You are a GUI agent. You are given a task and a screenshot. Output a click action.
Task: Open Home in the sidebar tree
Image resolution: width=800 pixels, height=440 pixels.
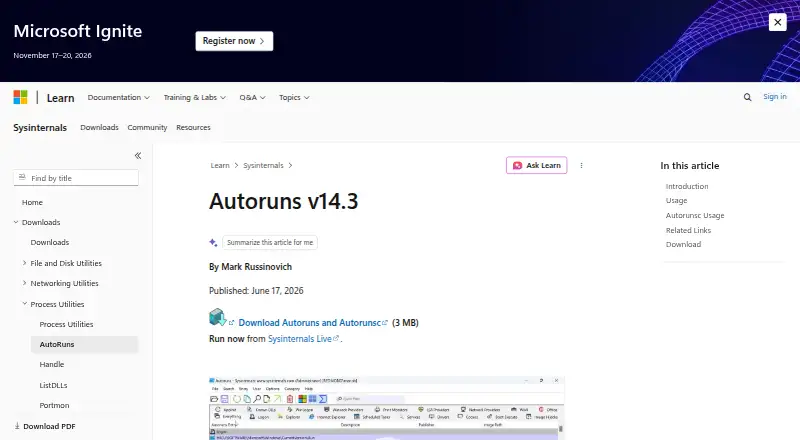tap(32, 202)
